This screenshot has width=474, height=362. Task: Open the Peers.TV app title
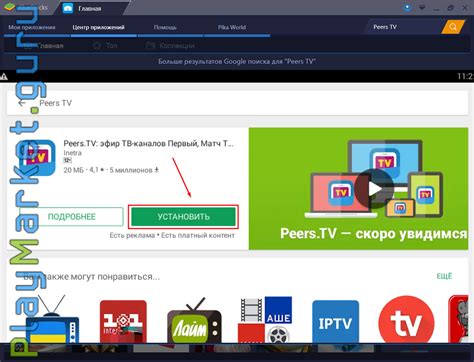(x=148, y=144)
